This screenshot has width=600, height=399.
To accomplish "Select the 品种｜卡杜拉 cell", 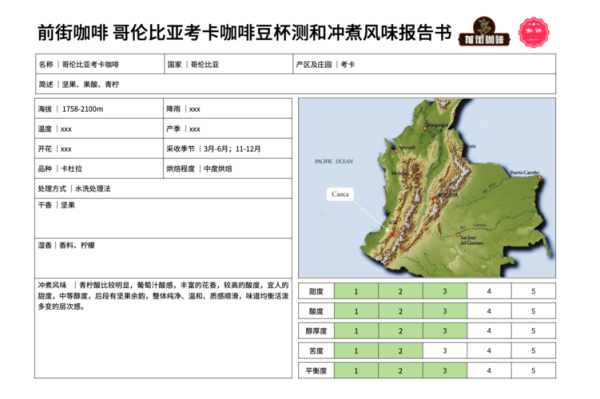I will [x=99, y=168].
